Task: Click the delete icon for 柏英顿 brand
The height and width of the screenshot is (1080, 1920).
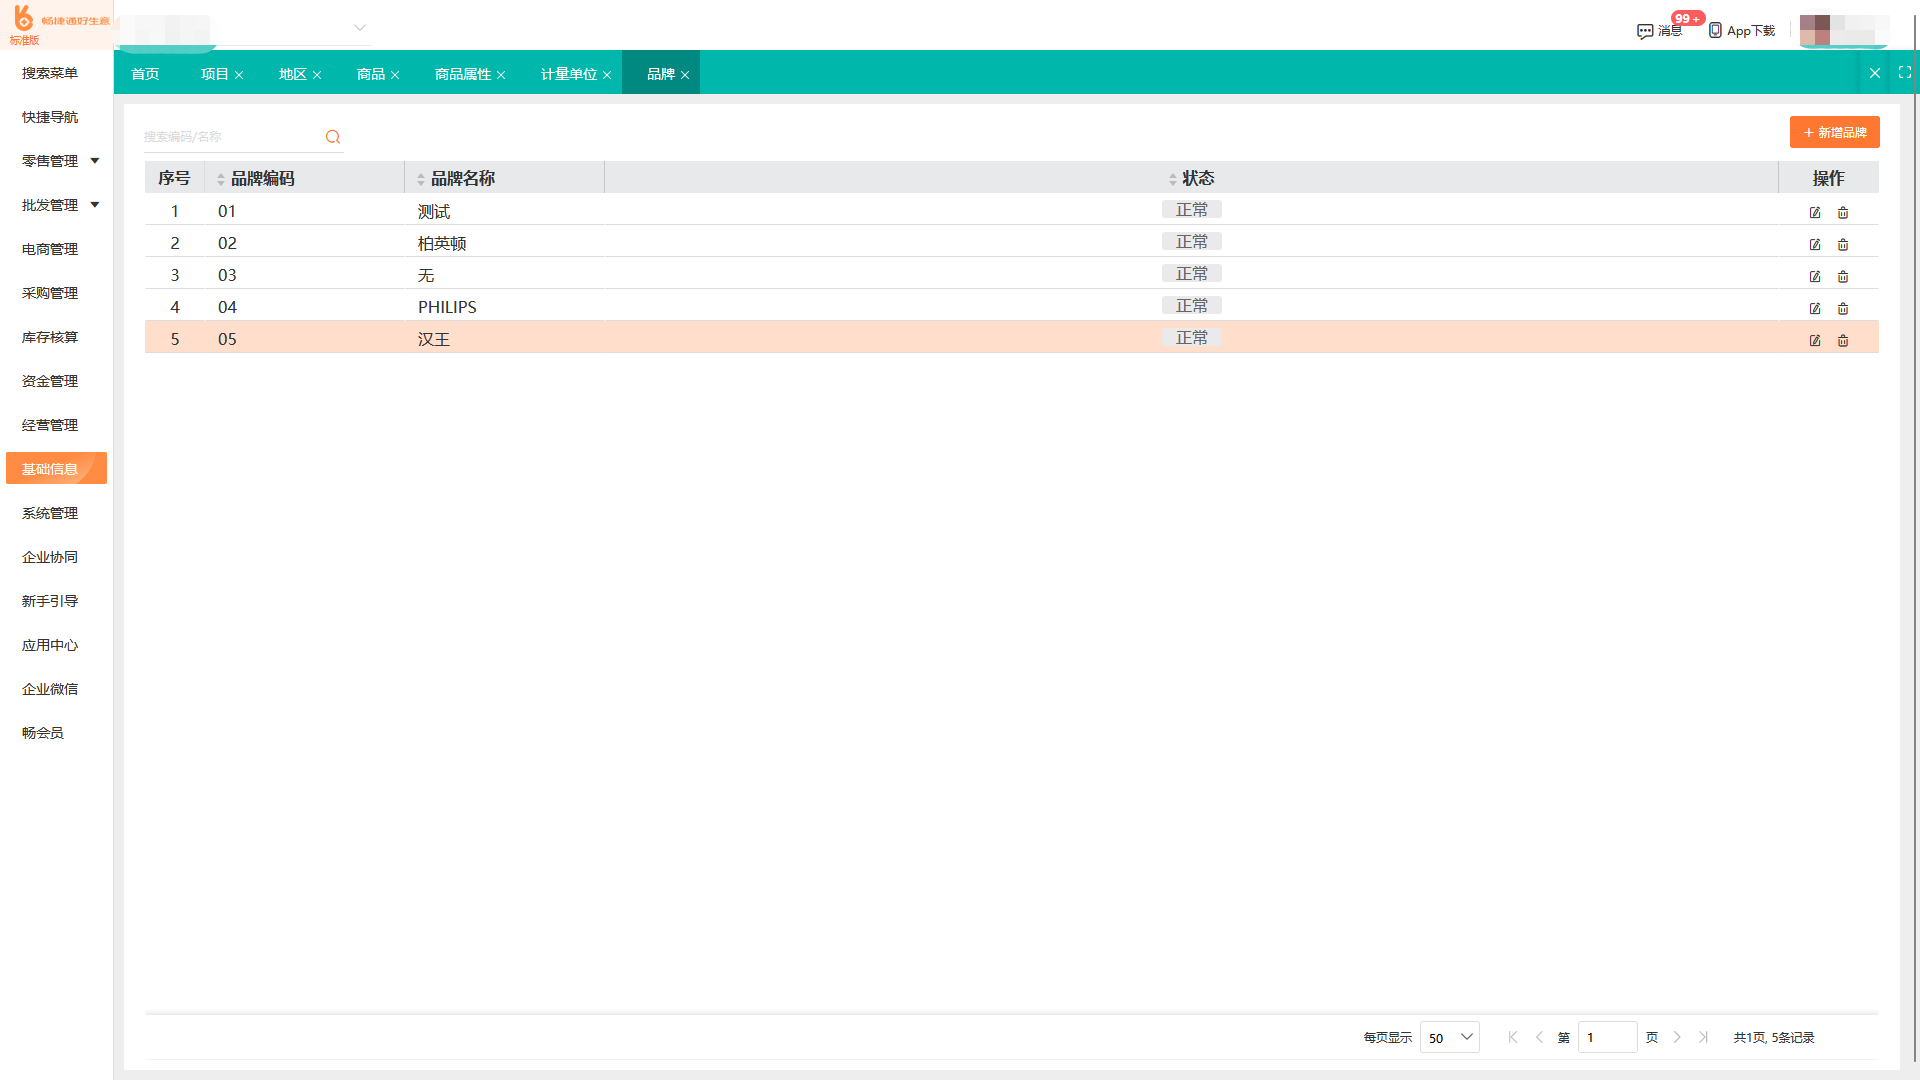Action: coord(1844,243)
